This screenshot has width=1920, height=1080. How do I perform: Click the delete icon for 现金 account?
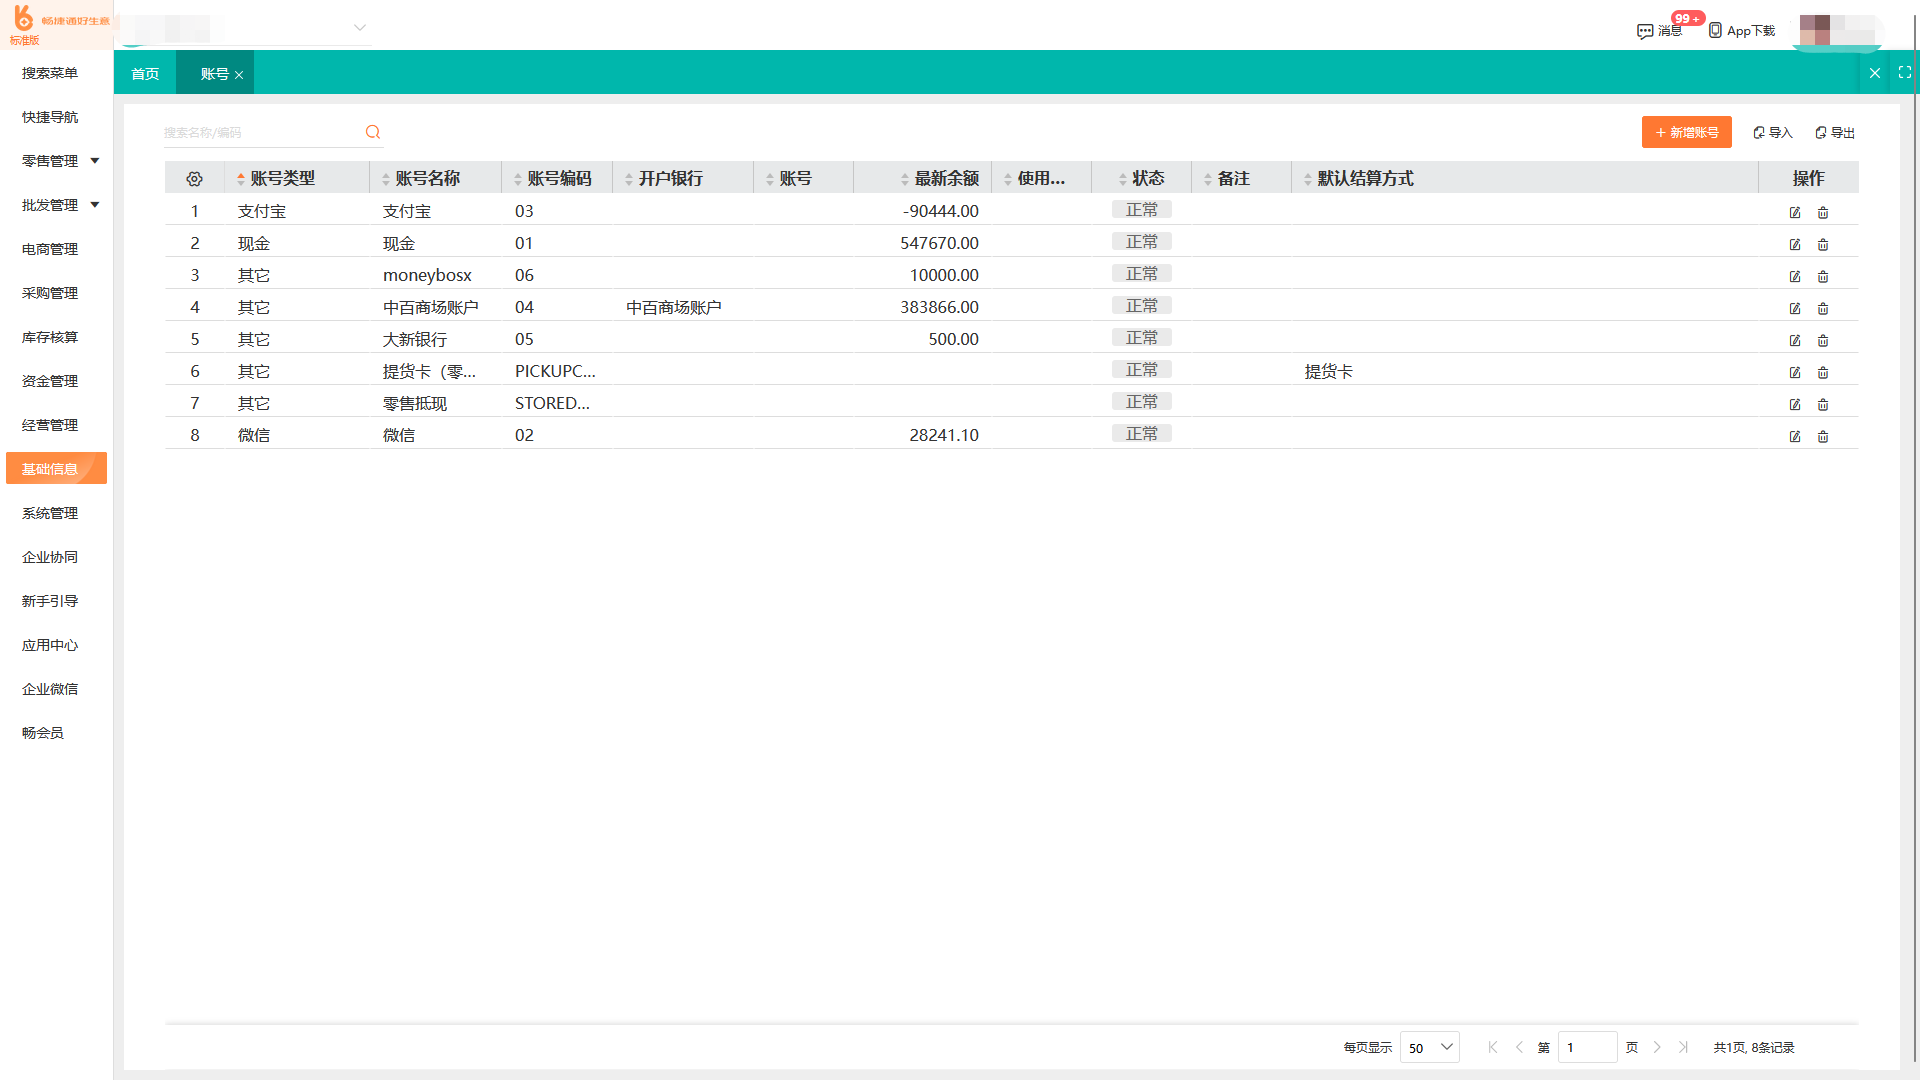[1824, 243]
